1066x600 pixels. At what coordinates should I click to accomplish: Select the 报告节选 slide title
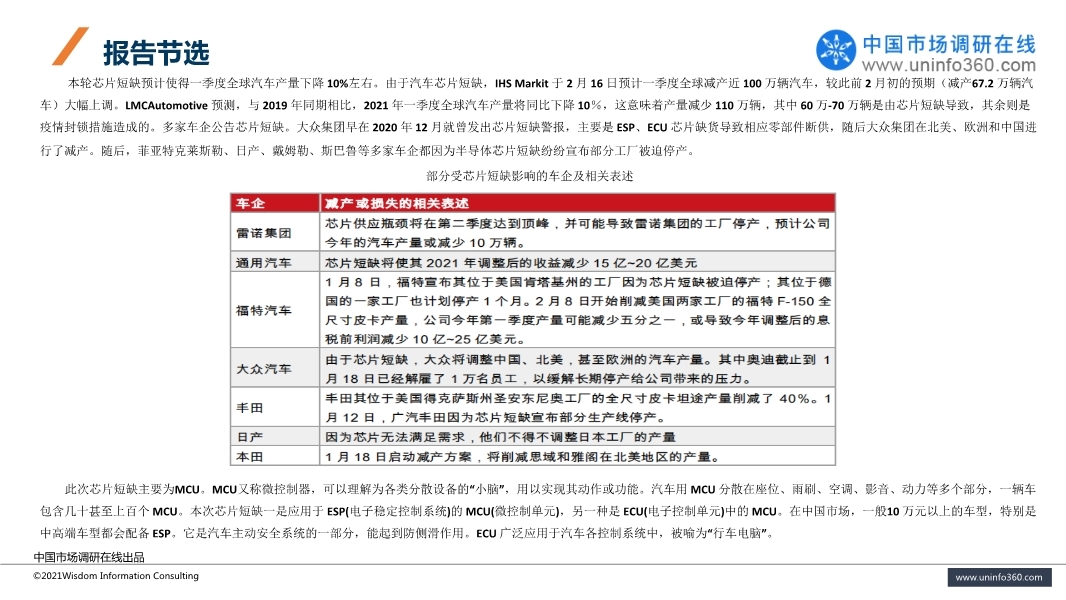(x=156, y=51)
